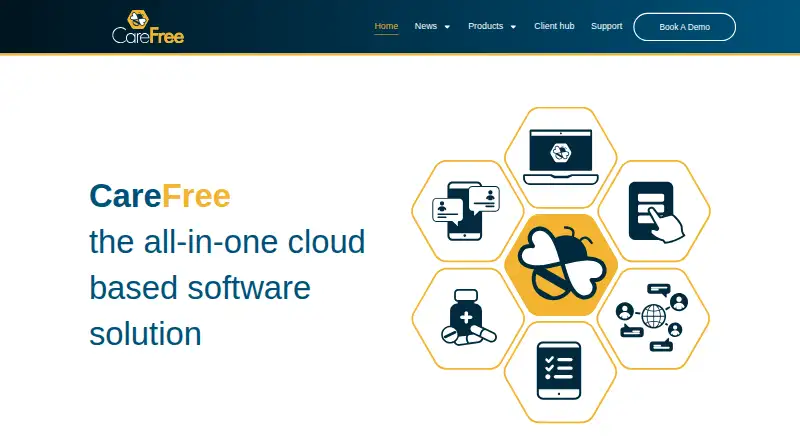Open the News menu
The width and height of the screenshot is (800, 440).
click(x=426, y=26)
